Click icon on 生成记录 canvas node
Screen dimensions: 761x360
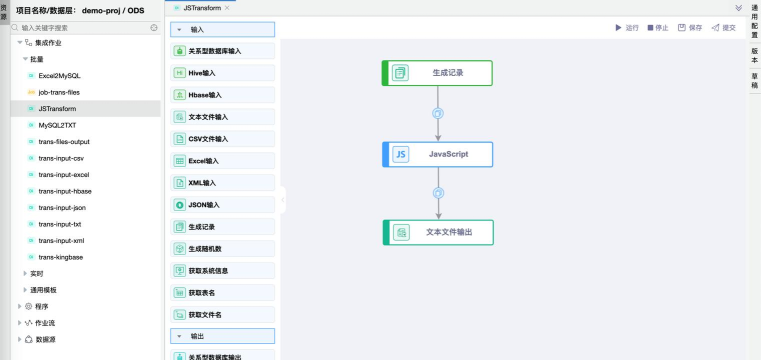coord(400,73)
